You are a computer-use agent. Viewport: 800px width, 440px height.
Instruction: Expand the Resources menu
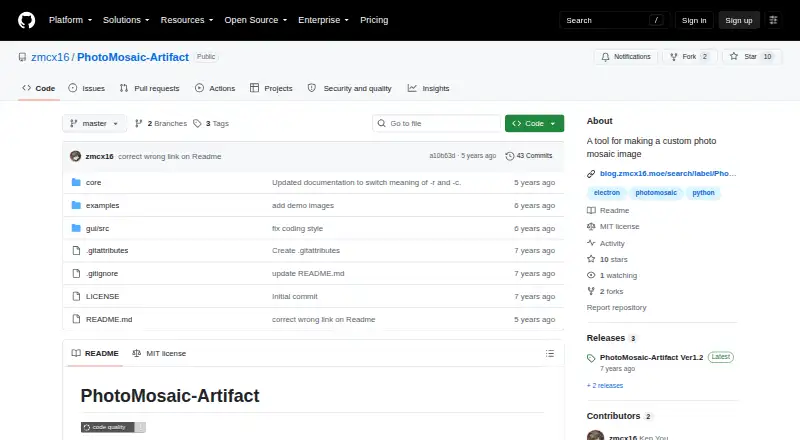[x=187, y=20]
